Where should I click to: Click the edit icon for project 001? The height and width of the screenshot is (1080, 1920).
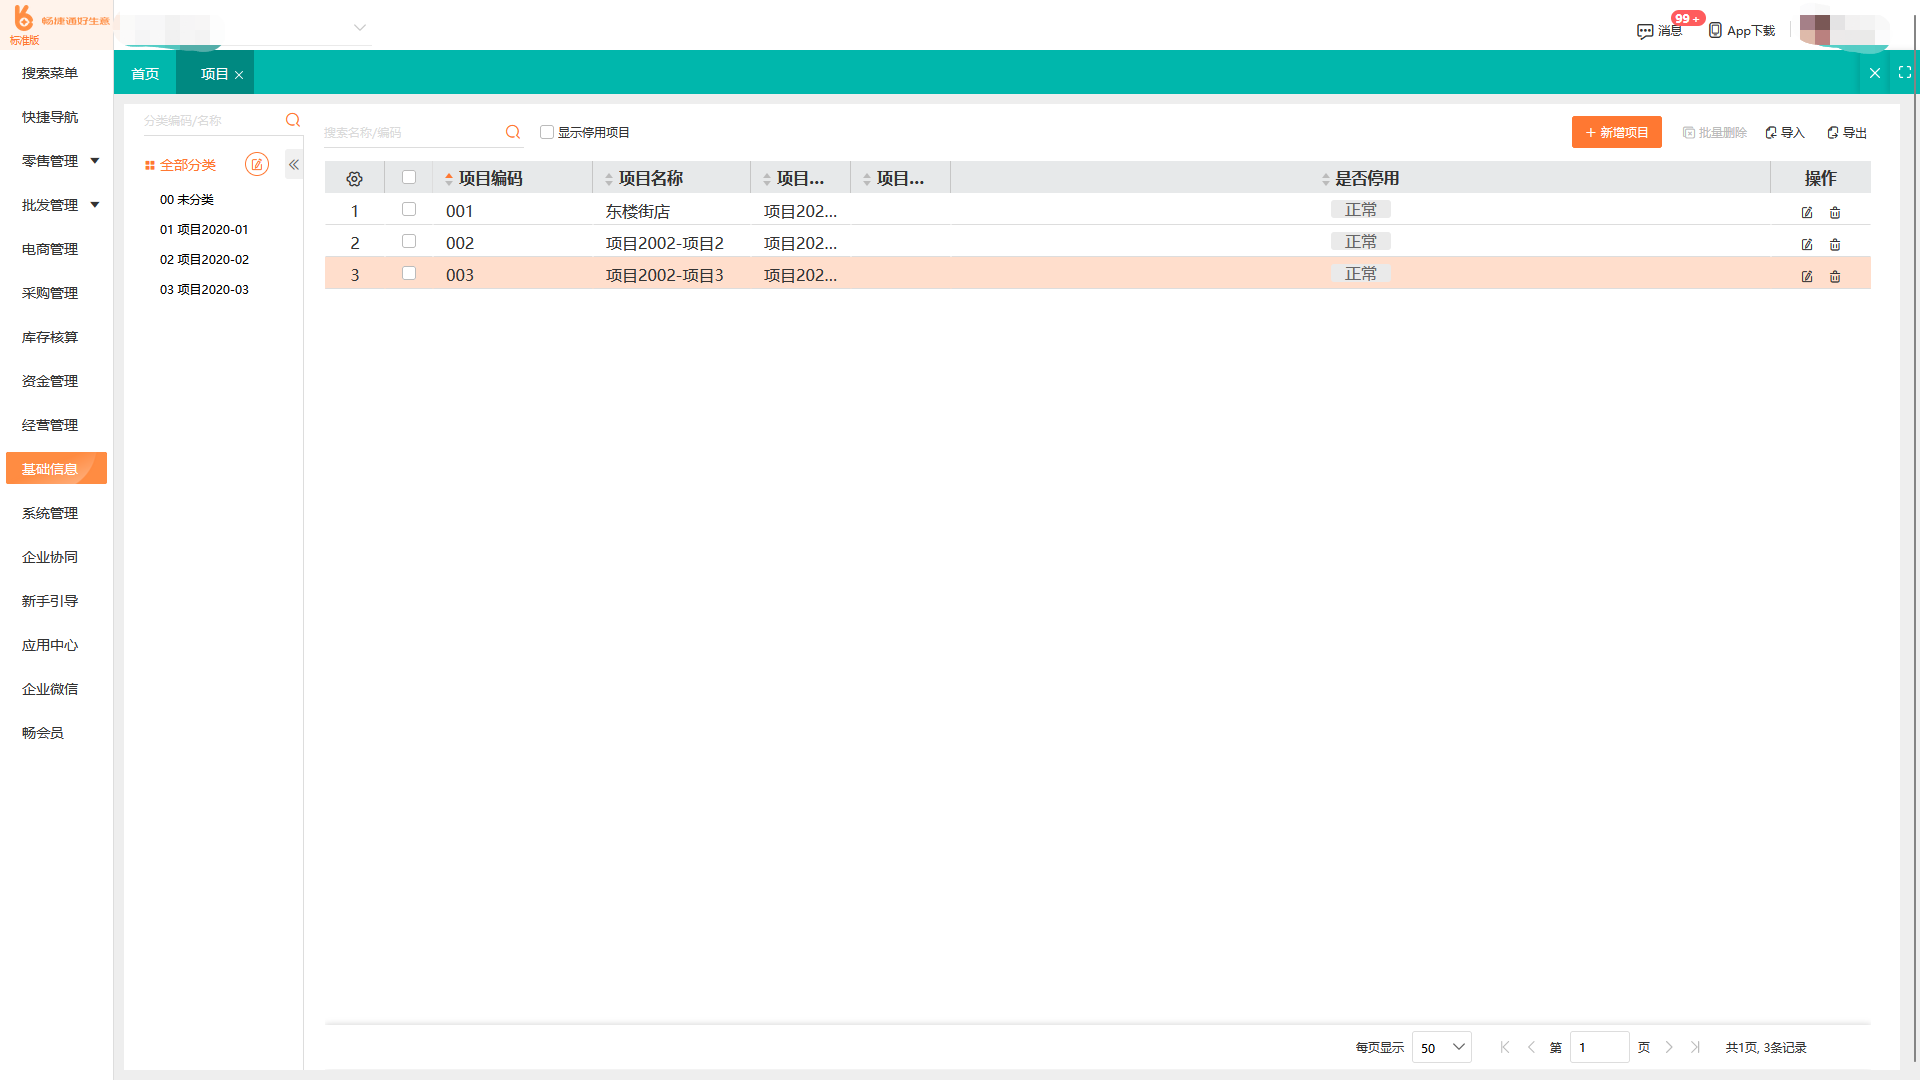coord(1807,211)
